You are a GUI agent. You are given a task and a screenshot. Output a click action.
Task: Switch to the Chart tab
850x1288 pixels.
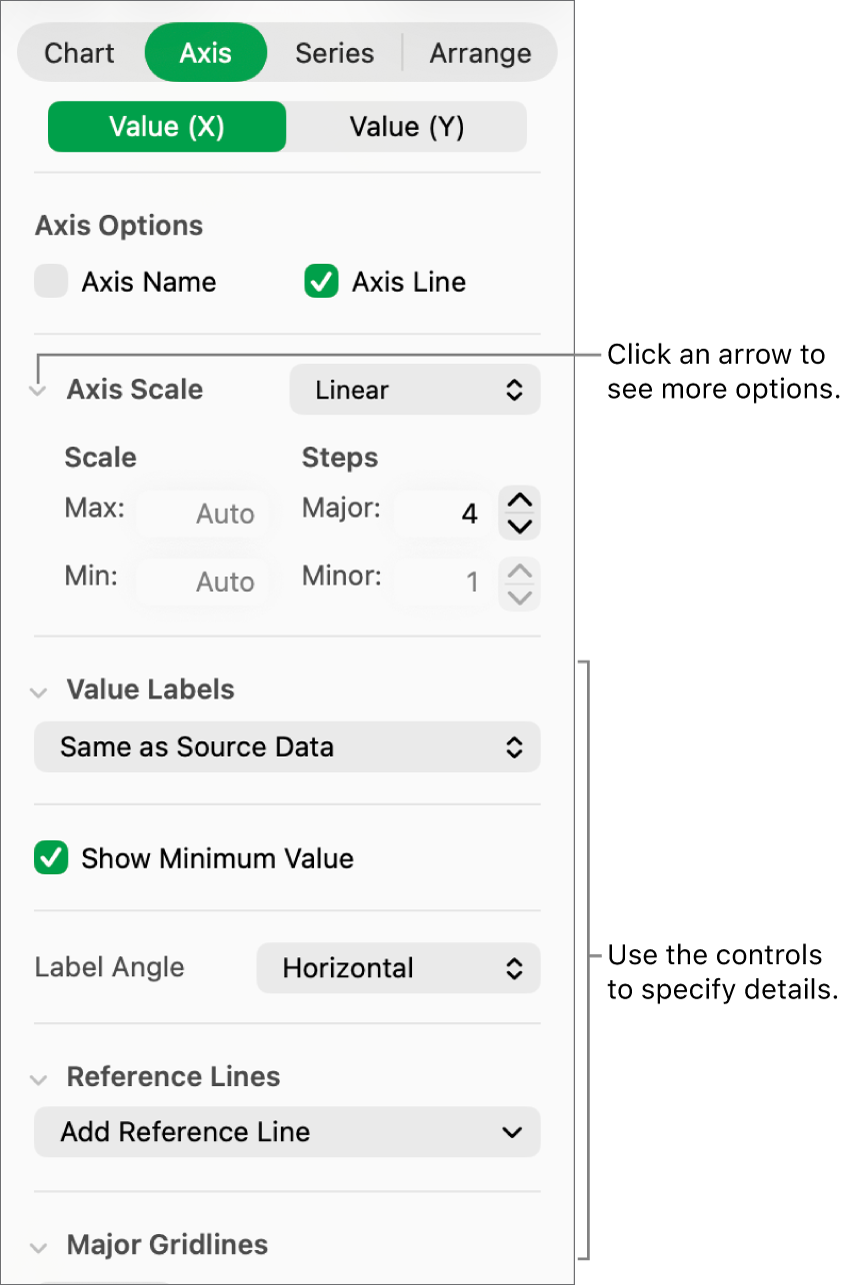click(x=79, y=52)
